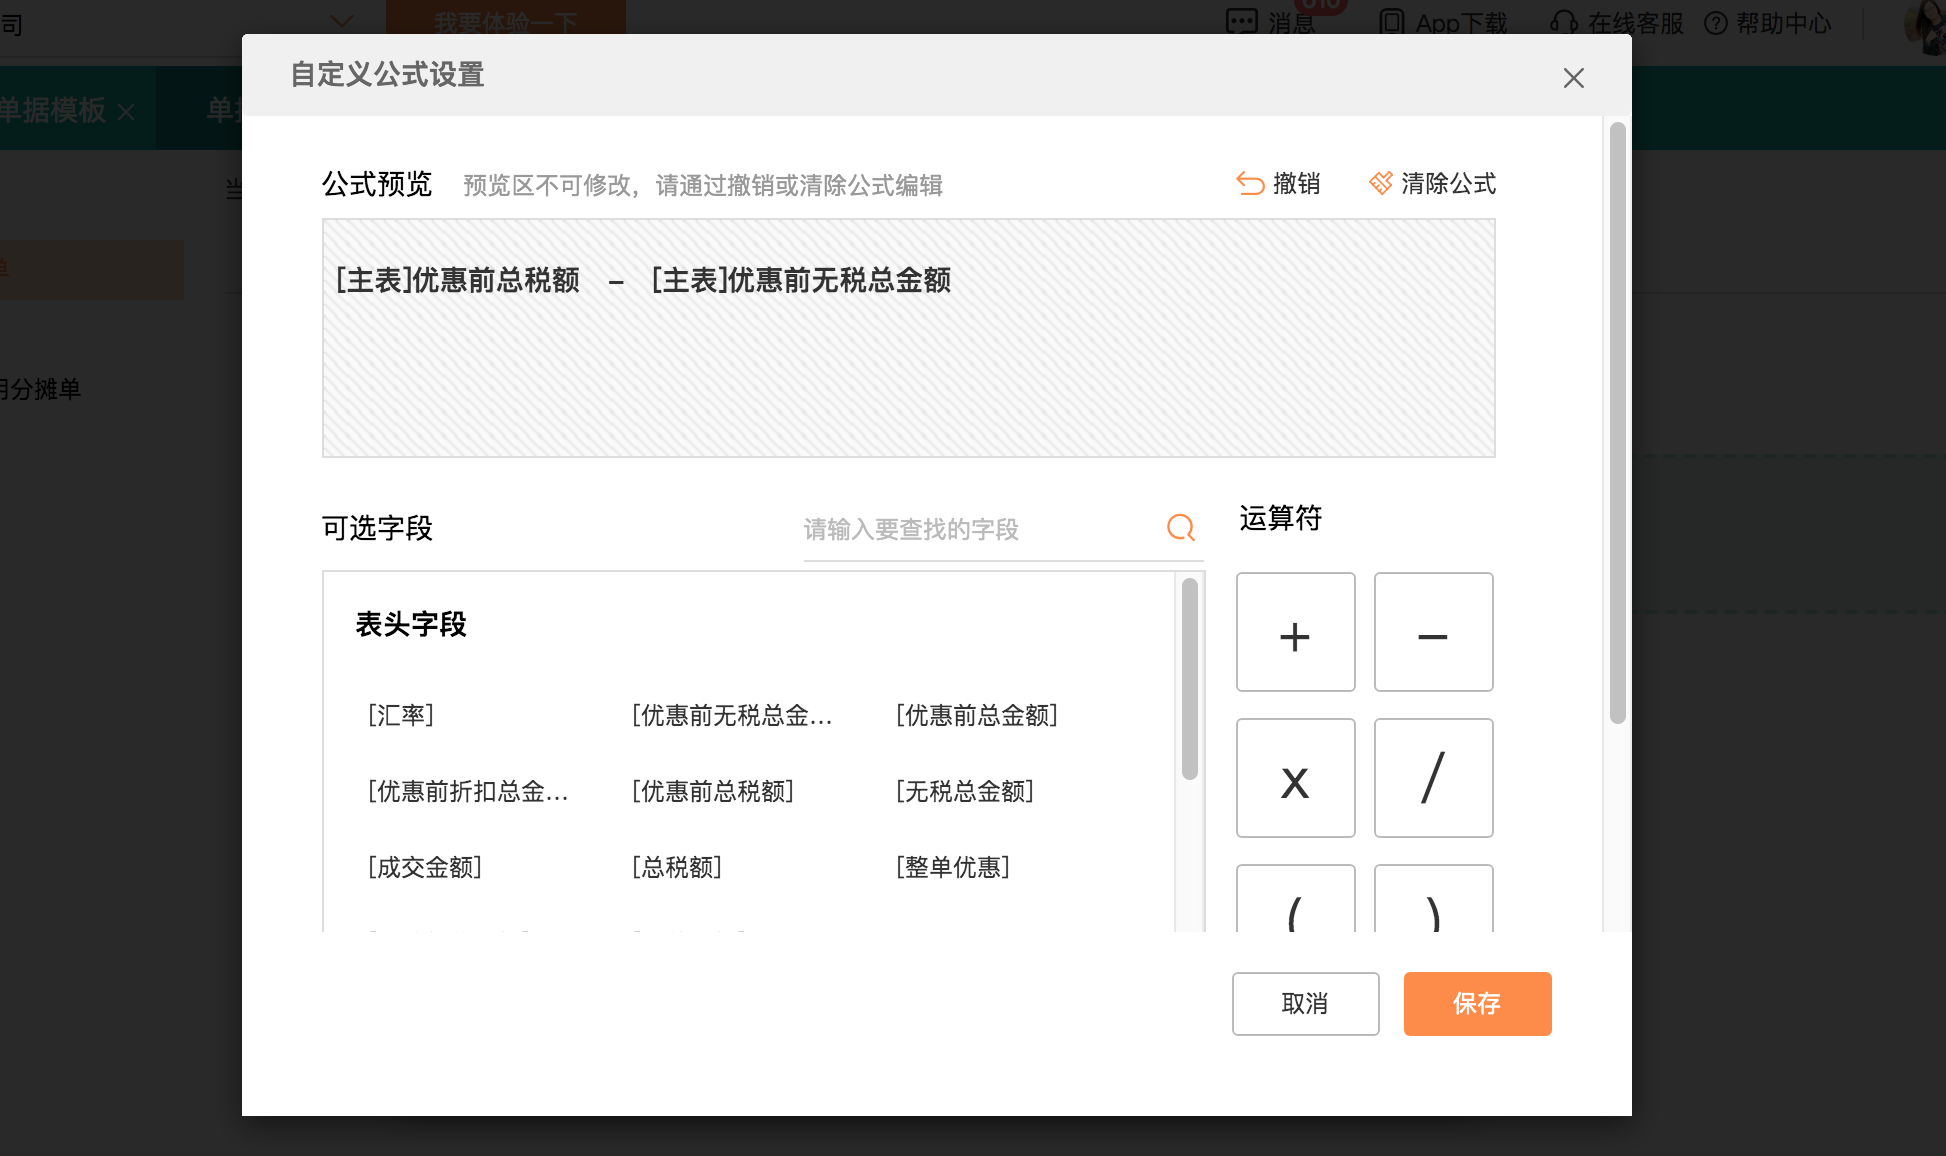This screenshot has height=1156, width=1946.
Task: Click the [优惠前总税额] field
Action: (712, 790)
